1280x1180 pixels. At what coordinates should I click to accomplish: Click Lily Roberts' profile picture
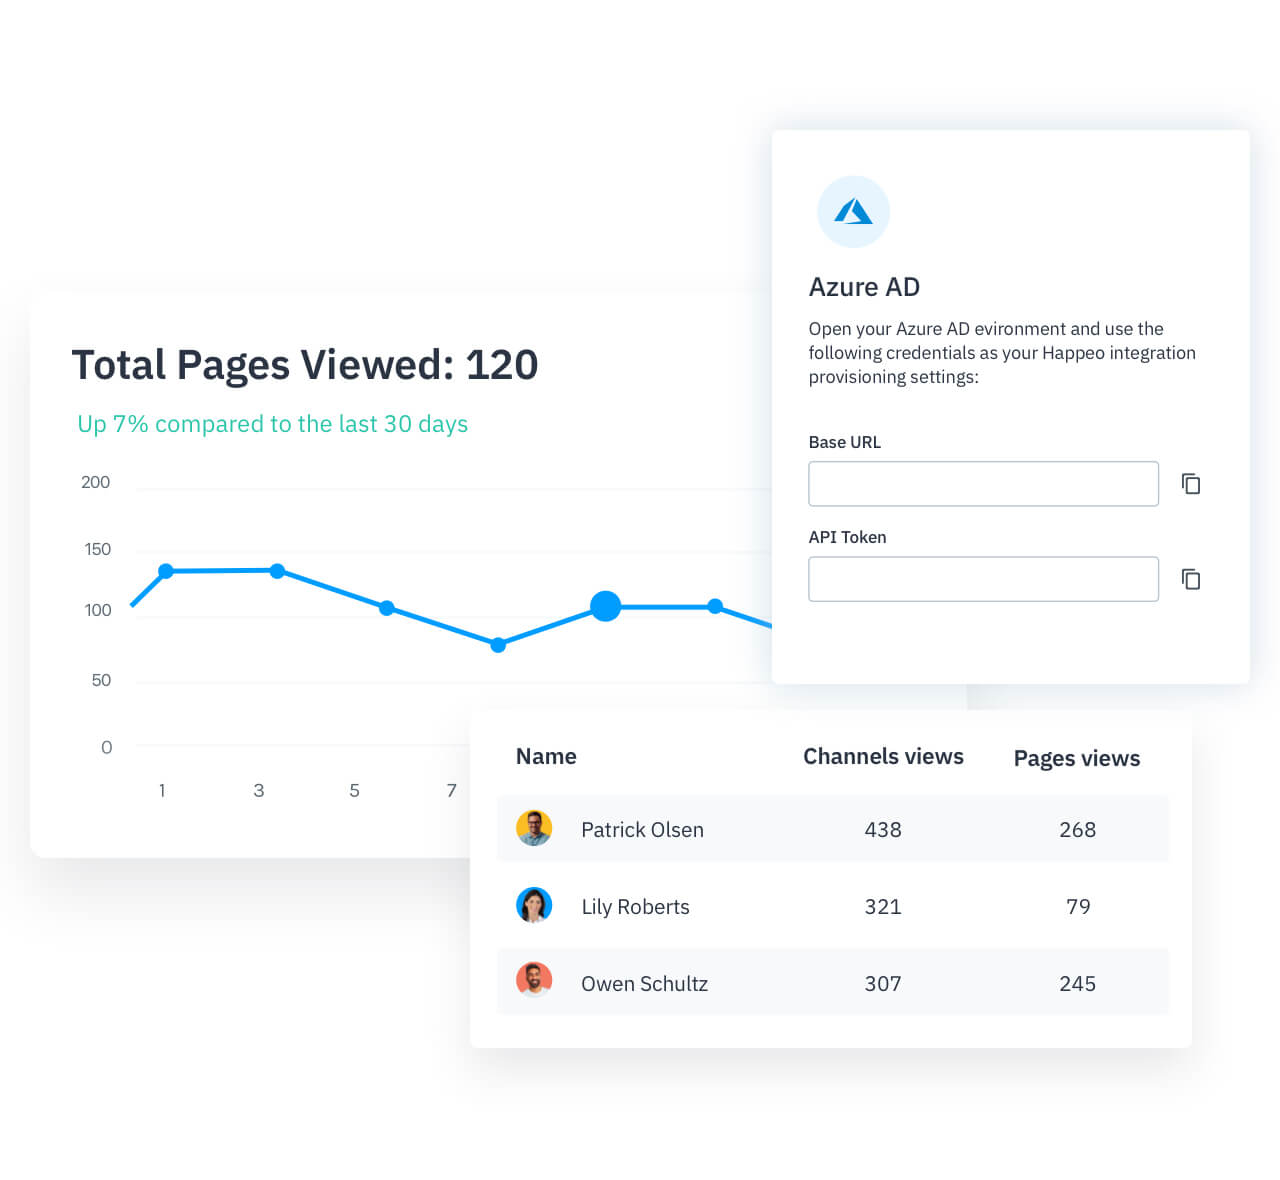point(534,905)
